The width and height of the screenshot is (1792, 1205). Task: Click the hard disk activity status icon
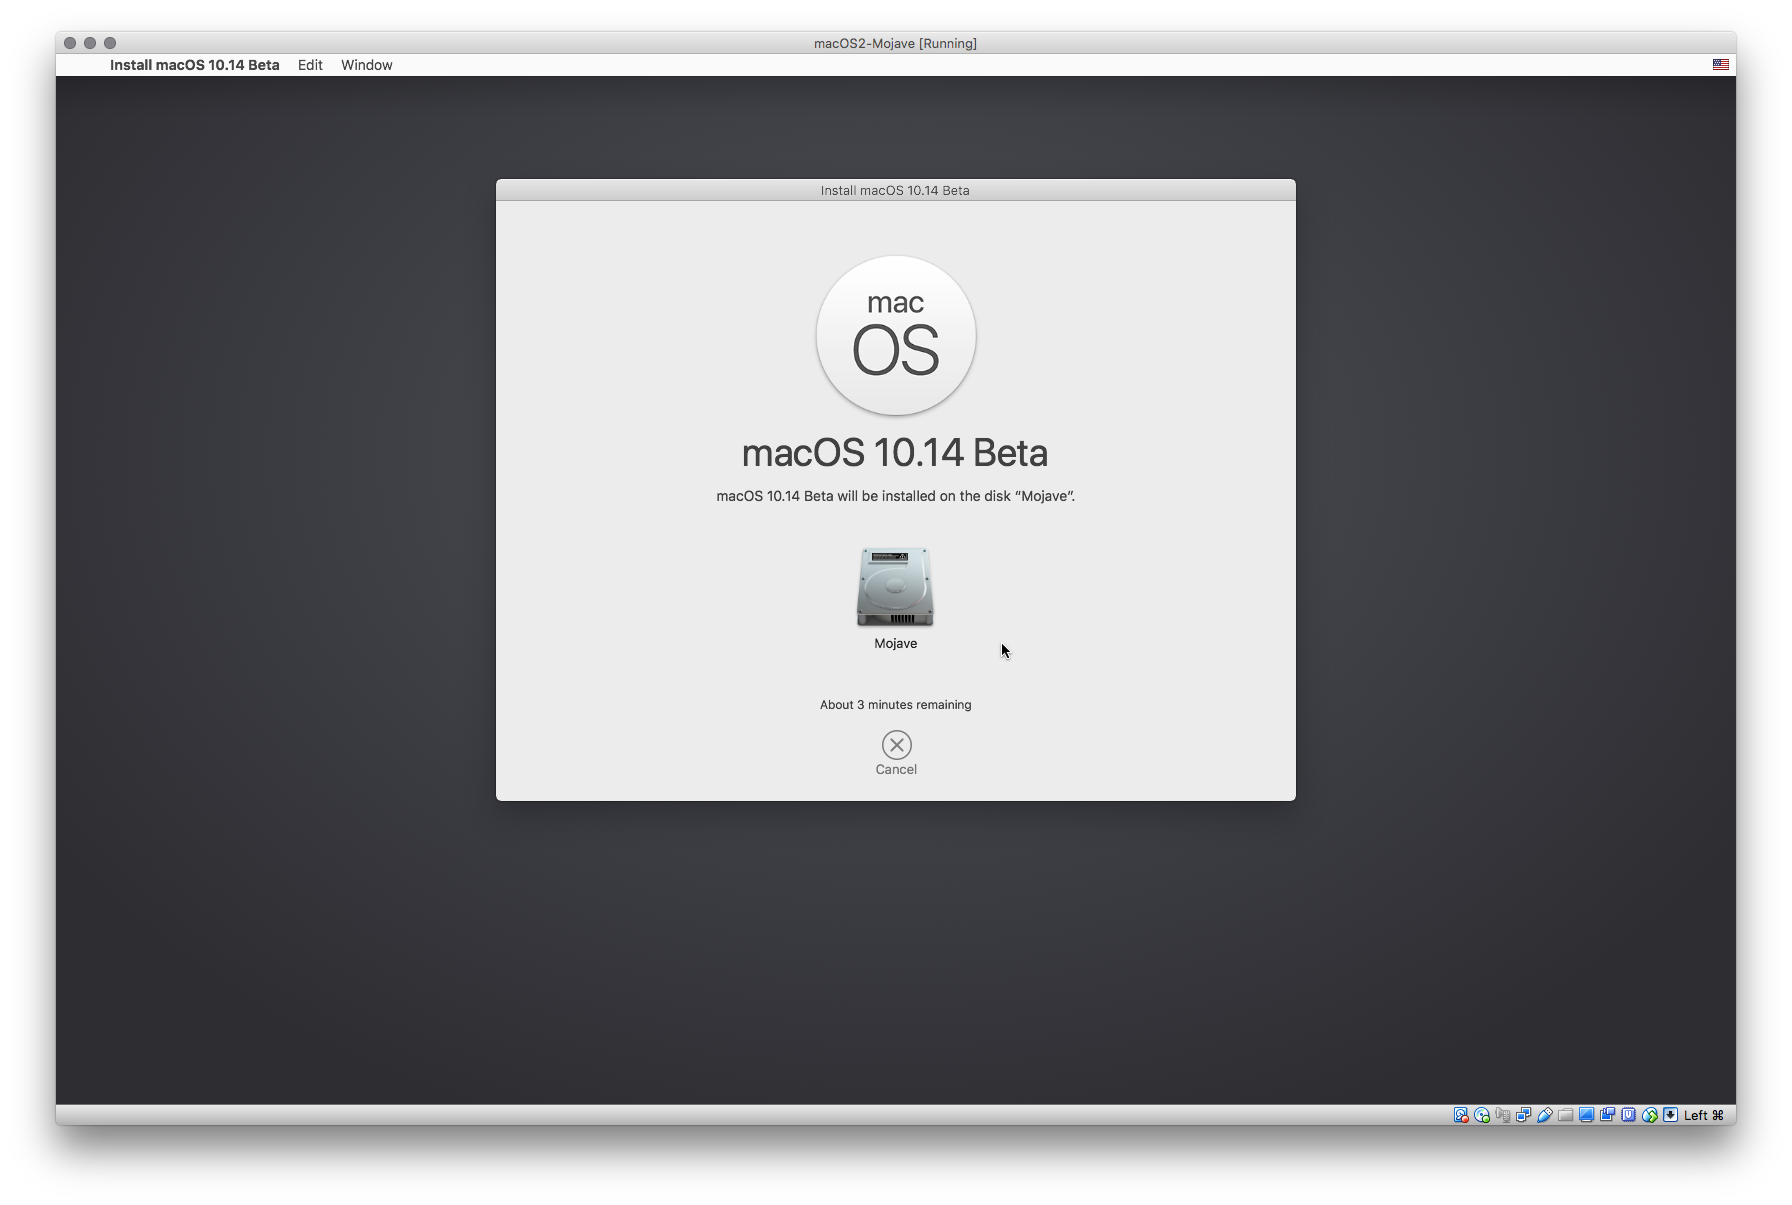(1460, 1115)
